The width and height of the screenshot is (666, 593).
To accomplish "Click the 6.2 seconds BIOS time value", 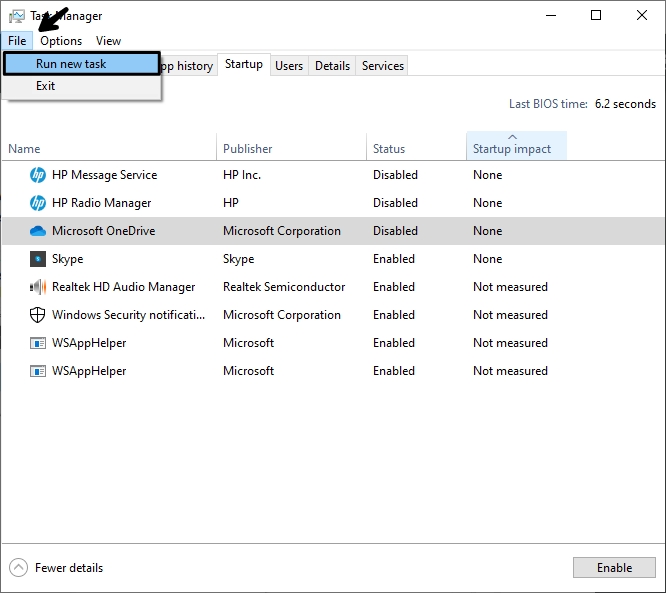I will (x=625, y=104).
